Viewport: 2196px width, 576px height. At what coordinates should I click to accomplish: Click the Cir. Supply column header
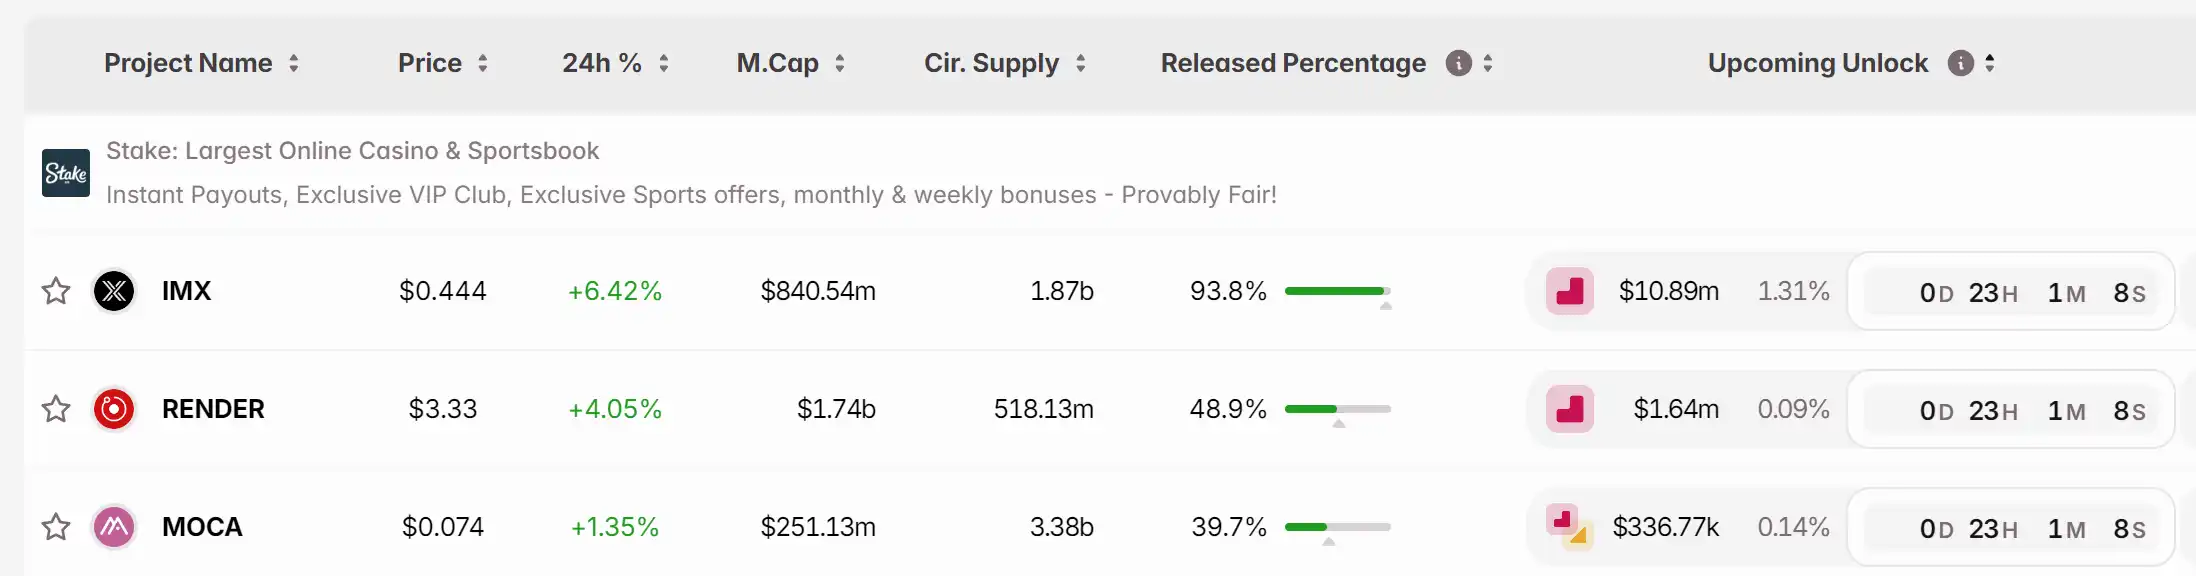click(991, 63)
